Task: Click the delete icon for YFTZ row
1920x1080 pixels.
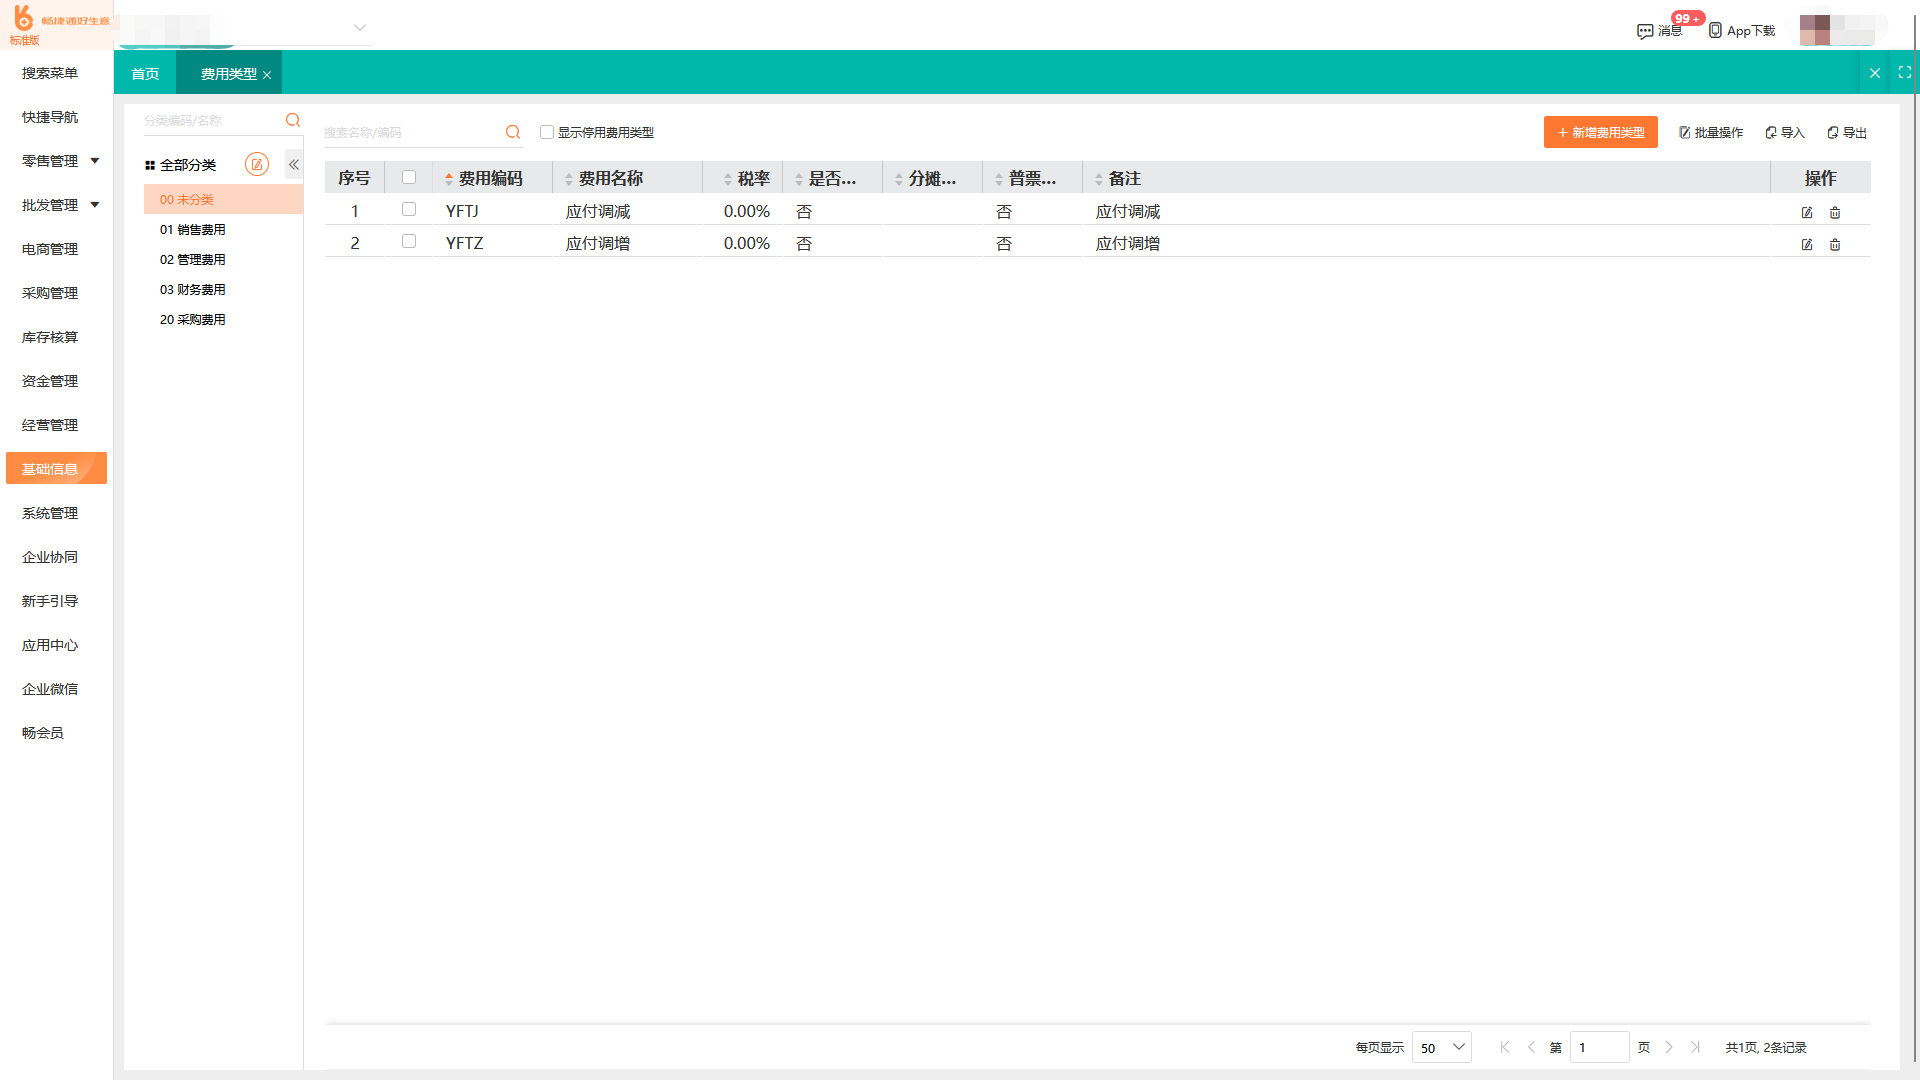Action: point(1834,244)
